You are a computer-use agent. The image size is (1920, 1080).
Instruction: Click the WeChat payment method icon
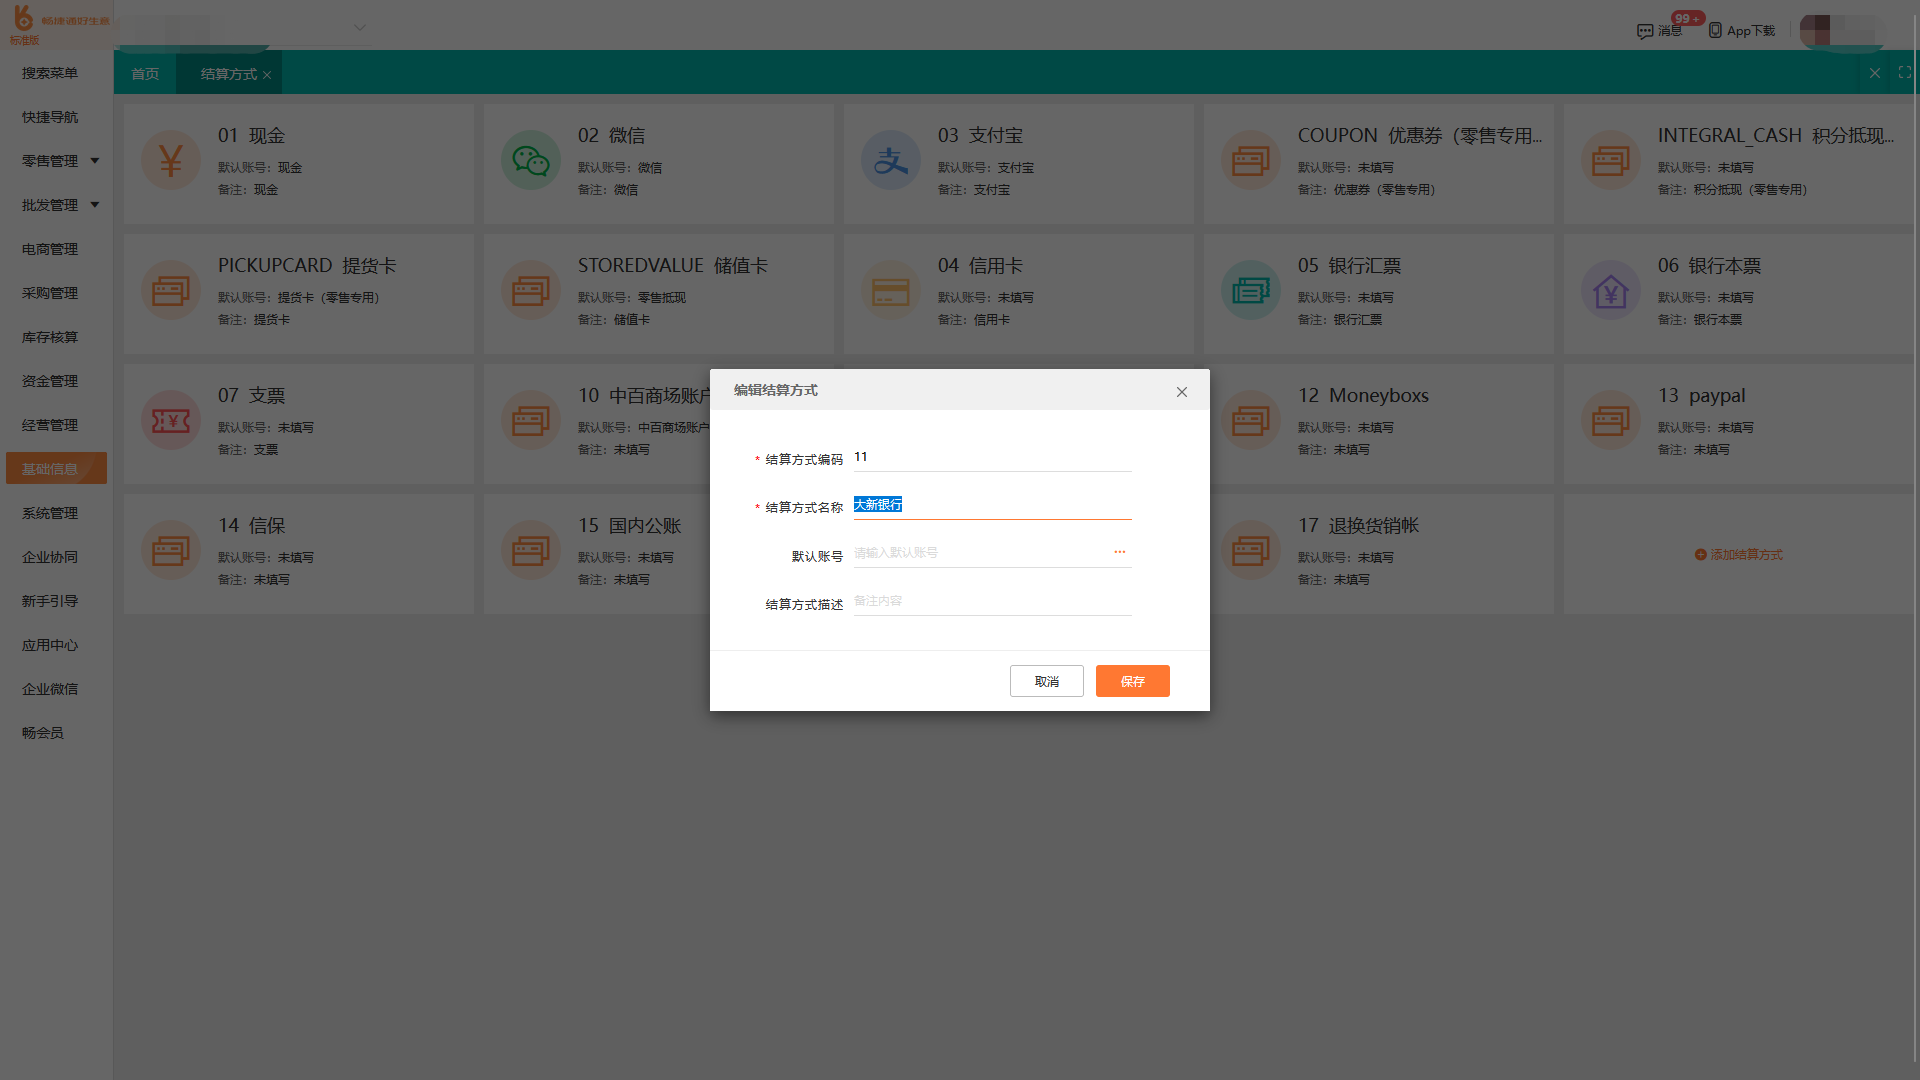tap(529, 158)
